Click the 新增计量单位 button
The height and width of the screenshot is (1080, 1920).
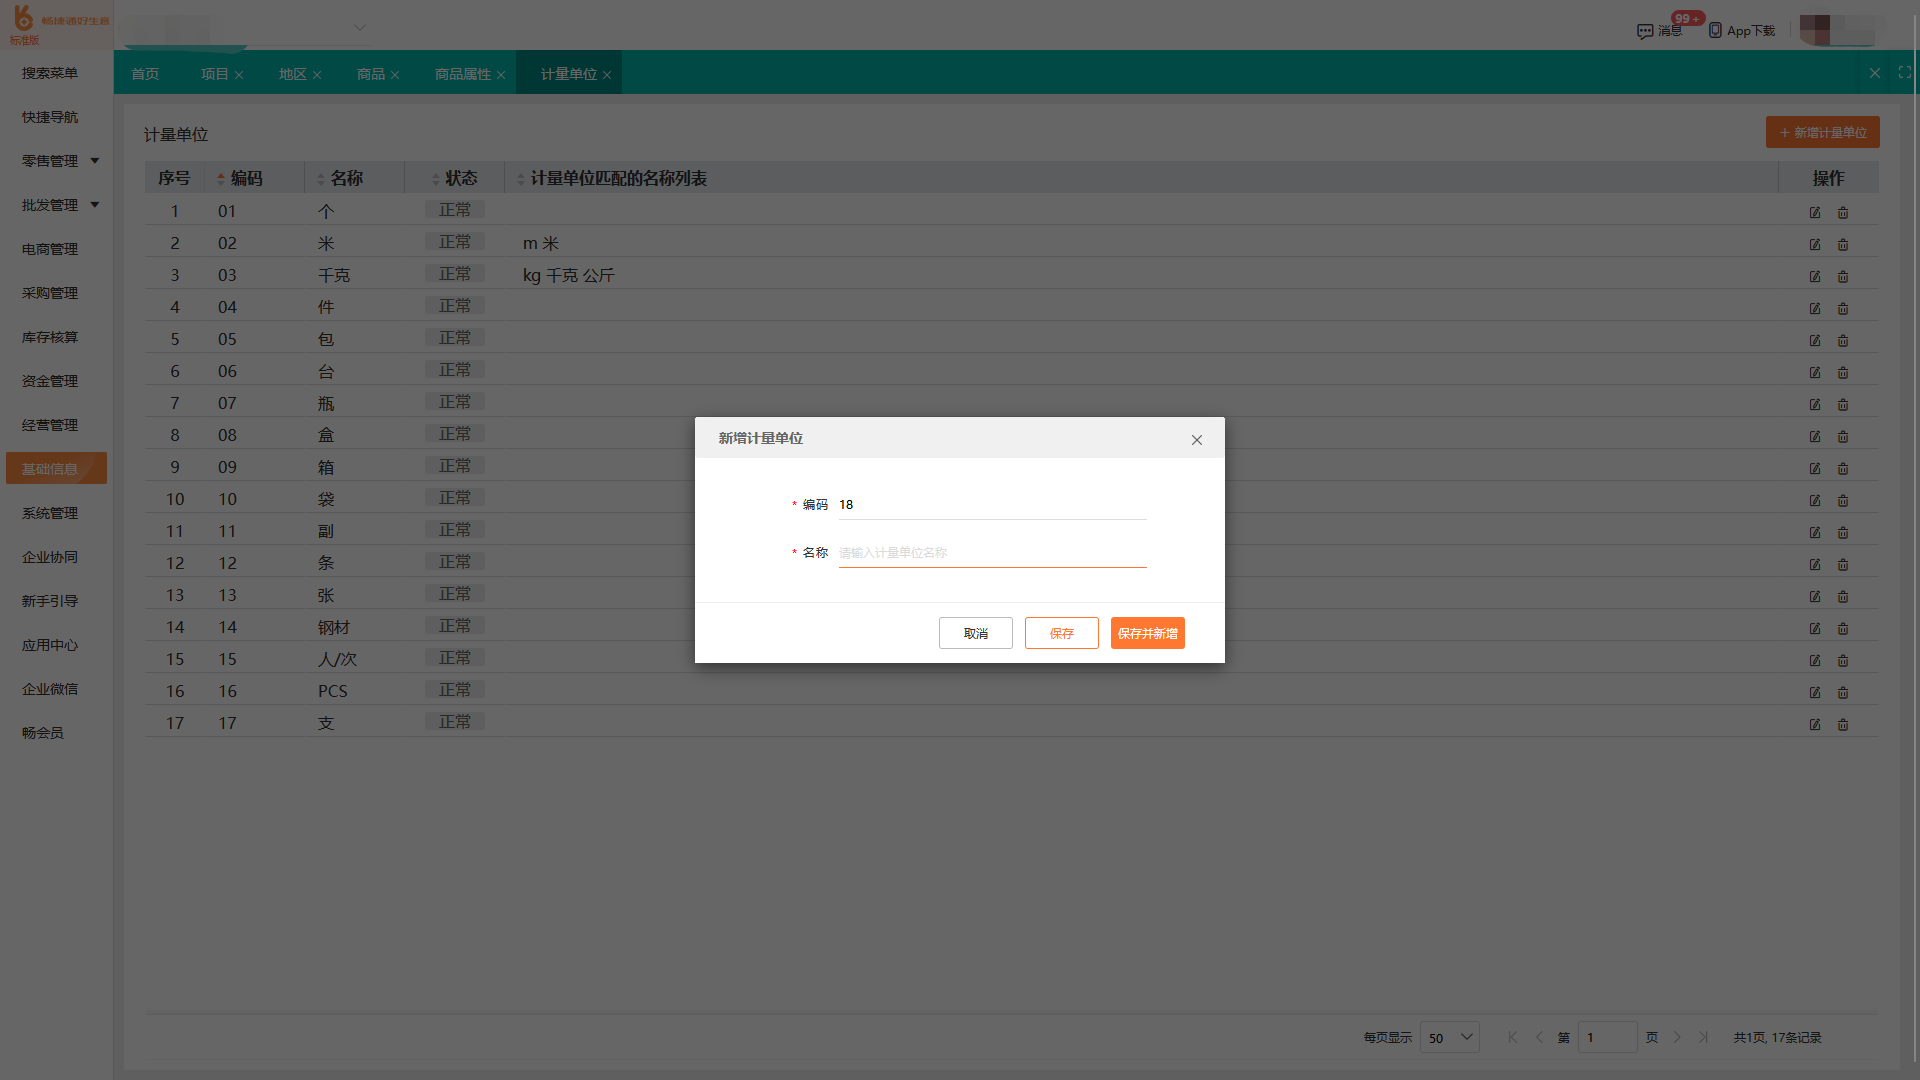[x=1822, y=132]
